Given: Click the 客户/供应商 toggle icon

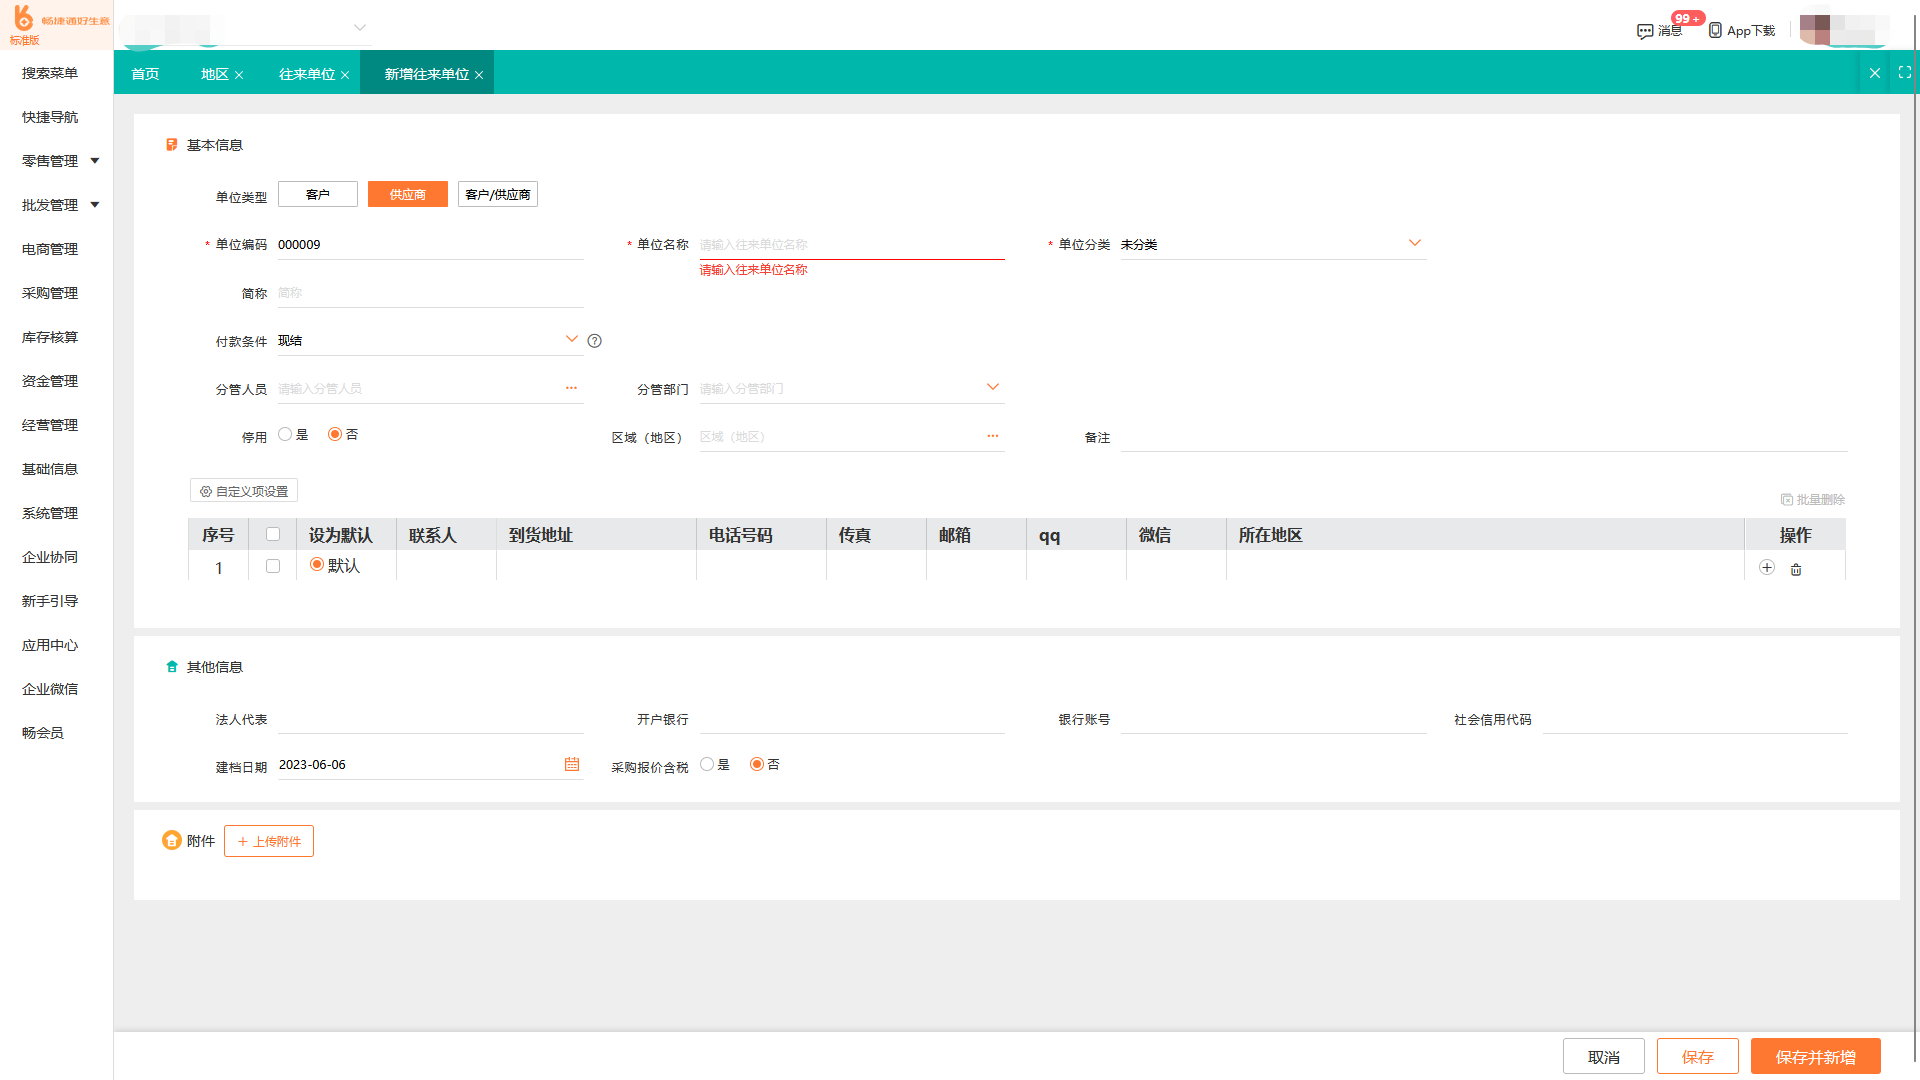Looking at the screenshot, I should click(x=498, y=194).
